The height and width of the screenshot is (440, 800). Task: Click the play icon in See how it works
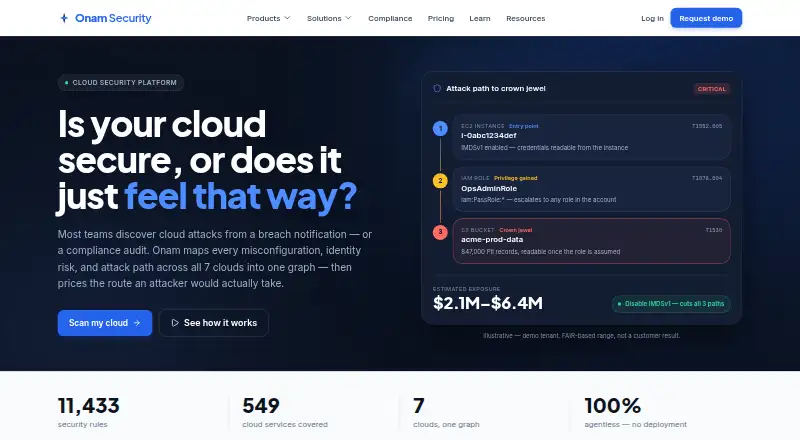pyautogui.click(x=175, y=323)
